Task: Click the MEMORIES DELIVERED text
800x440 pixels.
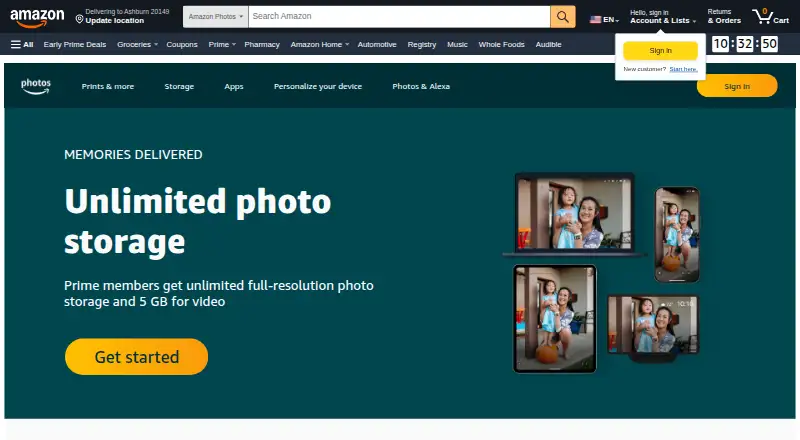Action: tap(133, 155)
